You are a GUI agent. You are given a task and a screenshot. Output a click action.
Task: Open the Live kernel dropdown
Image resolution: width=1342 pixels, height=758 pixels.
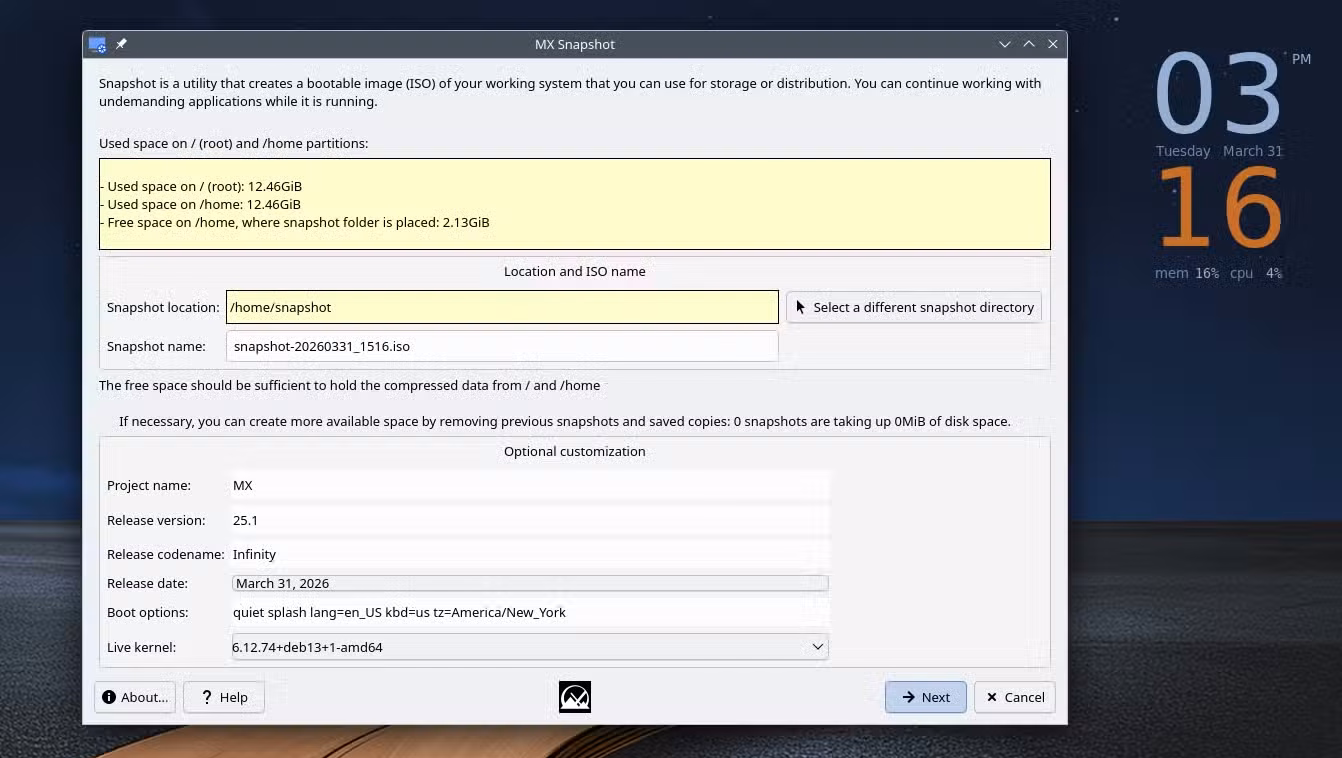pyautogui.click(x=530, y=647)
